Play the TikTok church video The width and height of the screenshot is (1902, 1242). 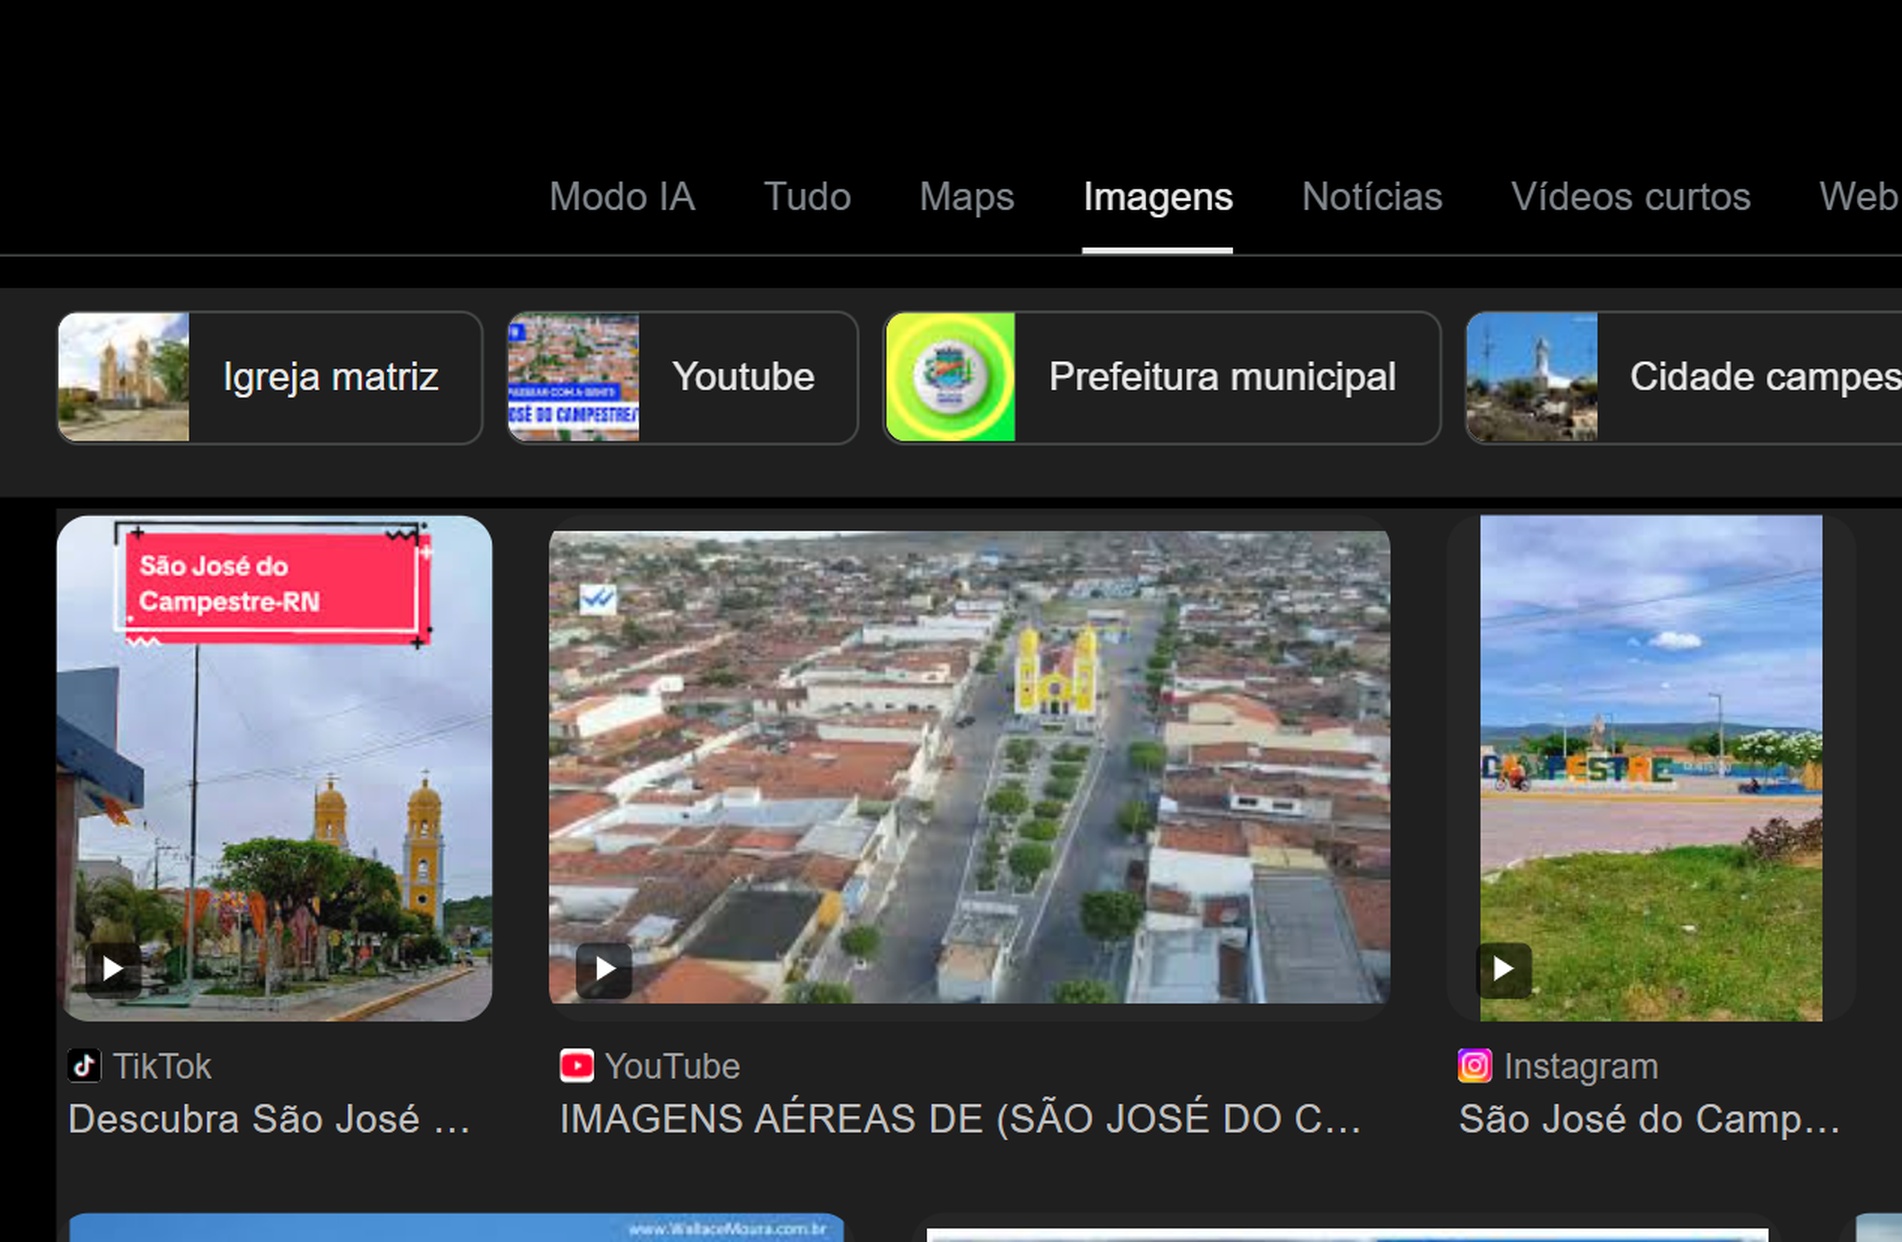(112, 968)
